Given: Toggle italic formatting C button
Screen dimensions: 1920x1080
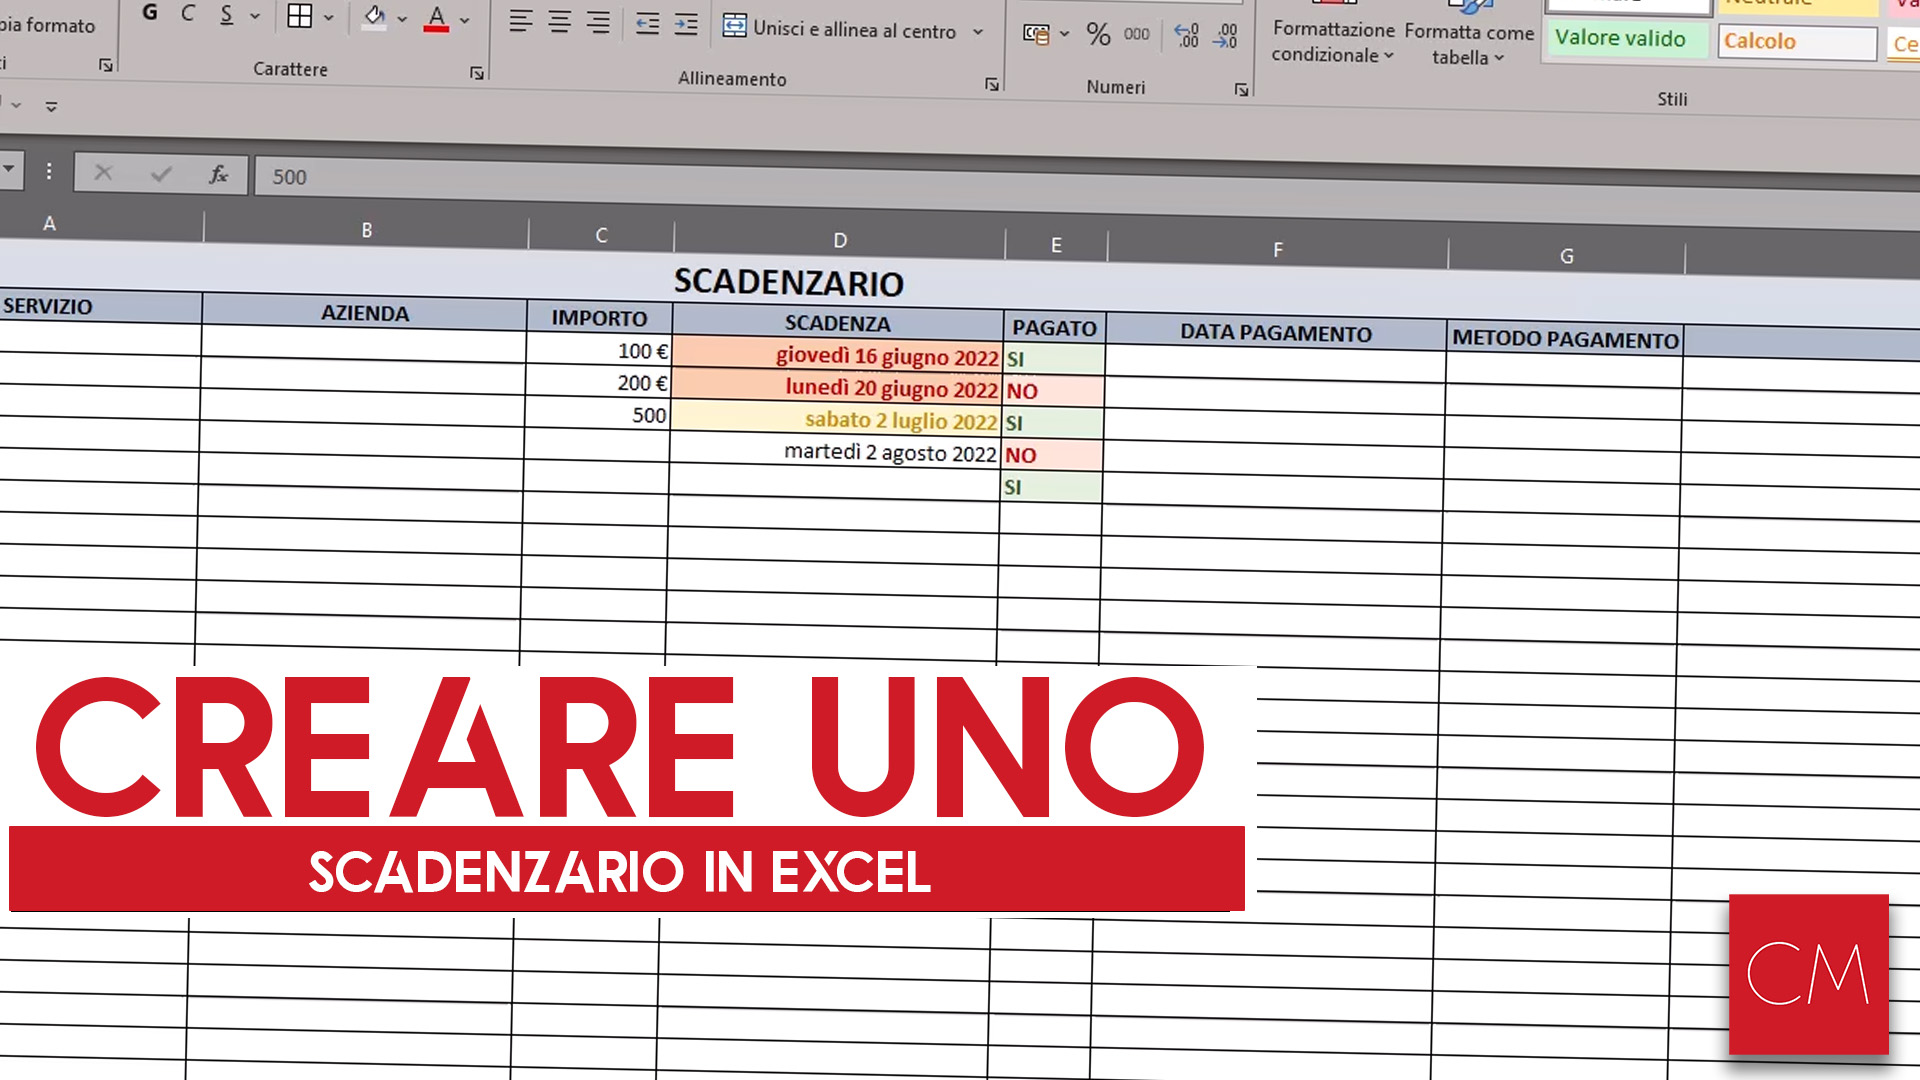Looking at the screenshot, I should (188, 13).
